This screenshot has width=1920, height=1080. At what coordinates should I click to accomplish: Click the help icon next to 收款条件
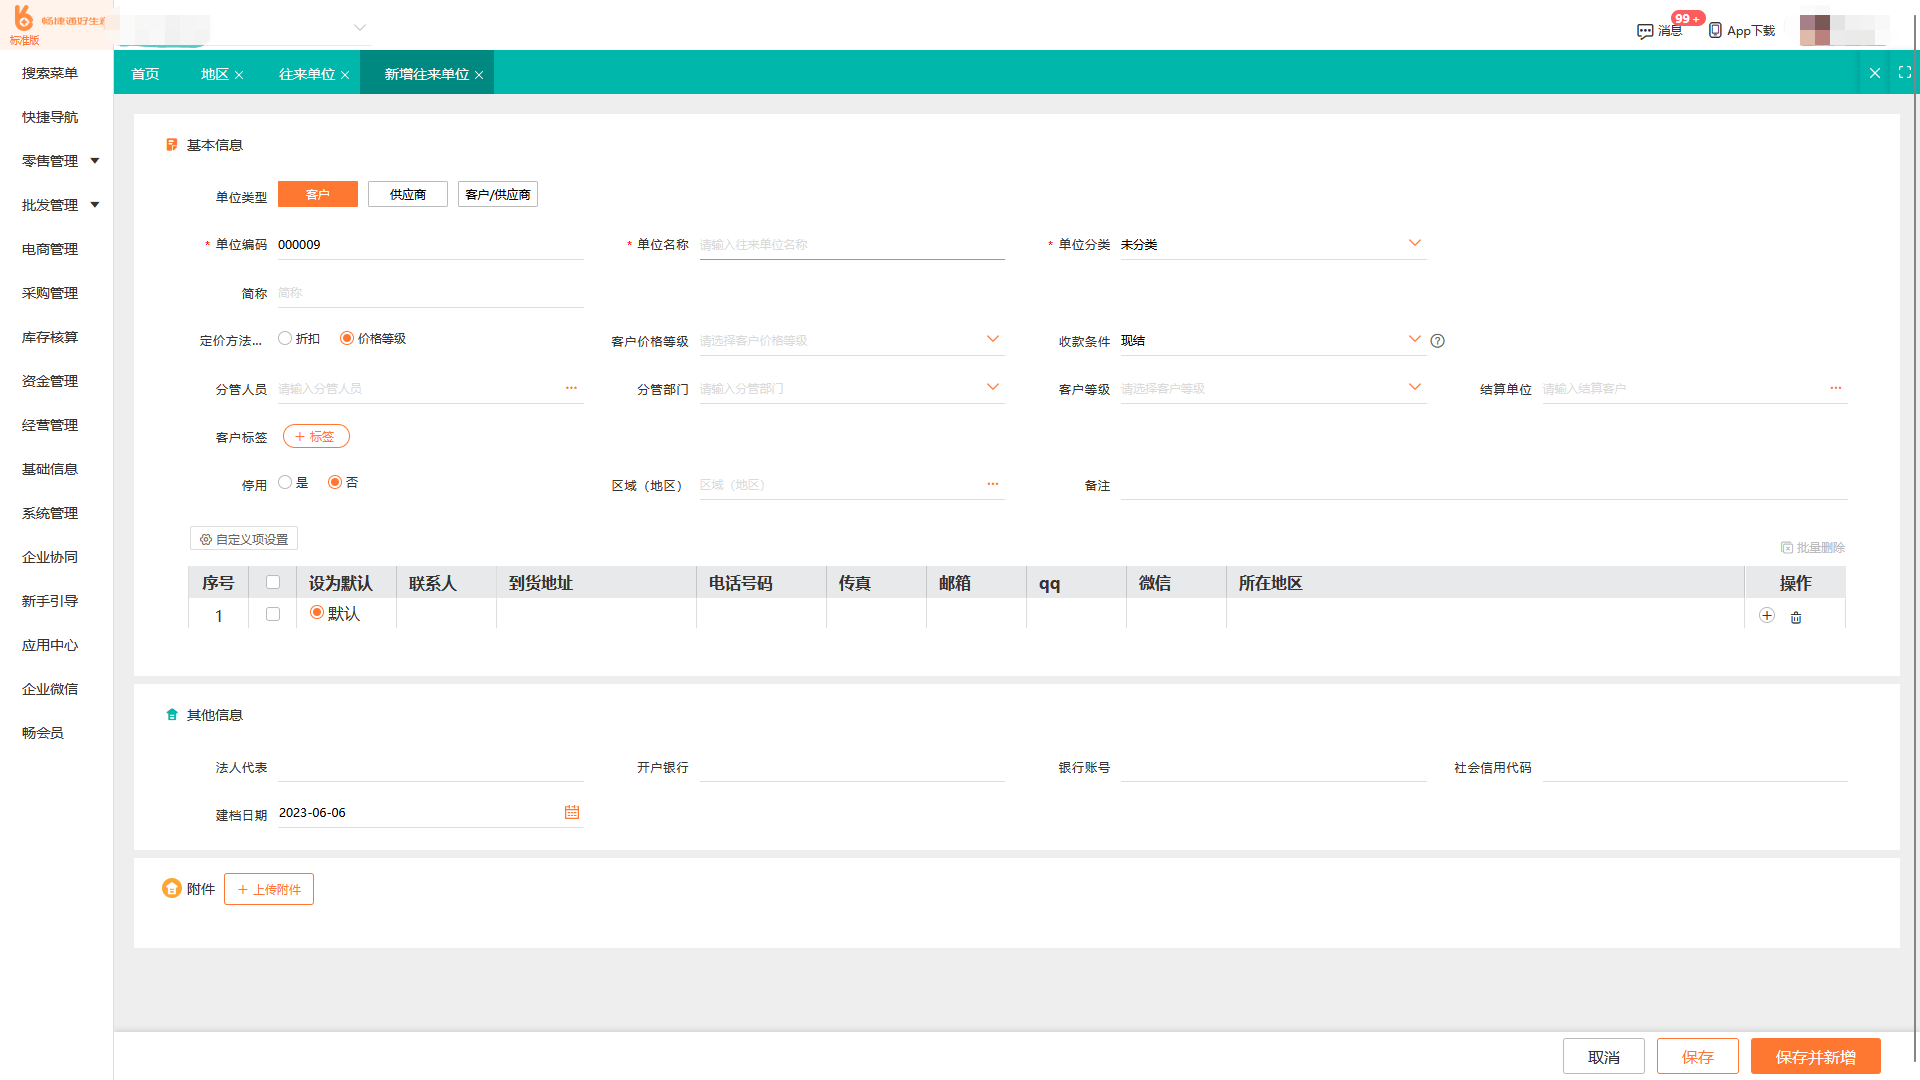(x=1440, y=340)
